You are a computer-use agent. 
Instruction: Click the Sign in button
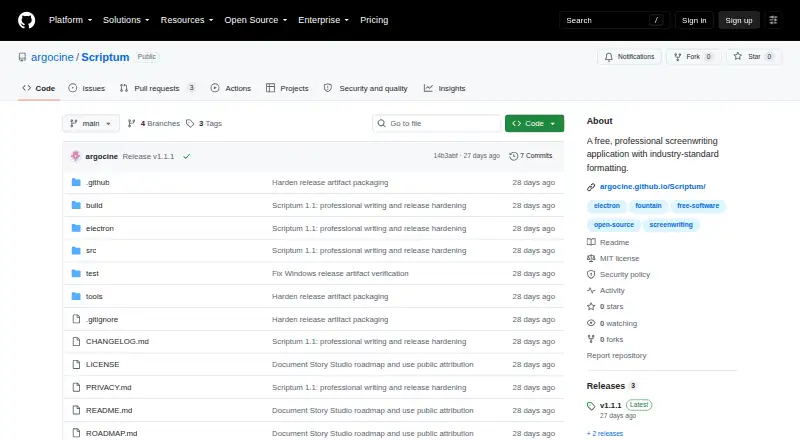[x=694, y=20]
